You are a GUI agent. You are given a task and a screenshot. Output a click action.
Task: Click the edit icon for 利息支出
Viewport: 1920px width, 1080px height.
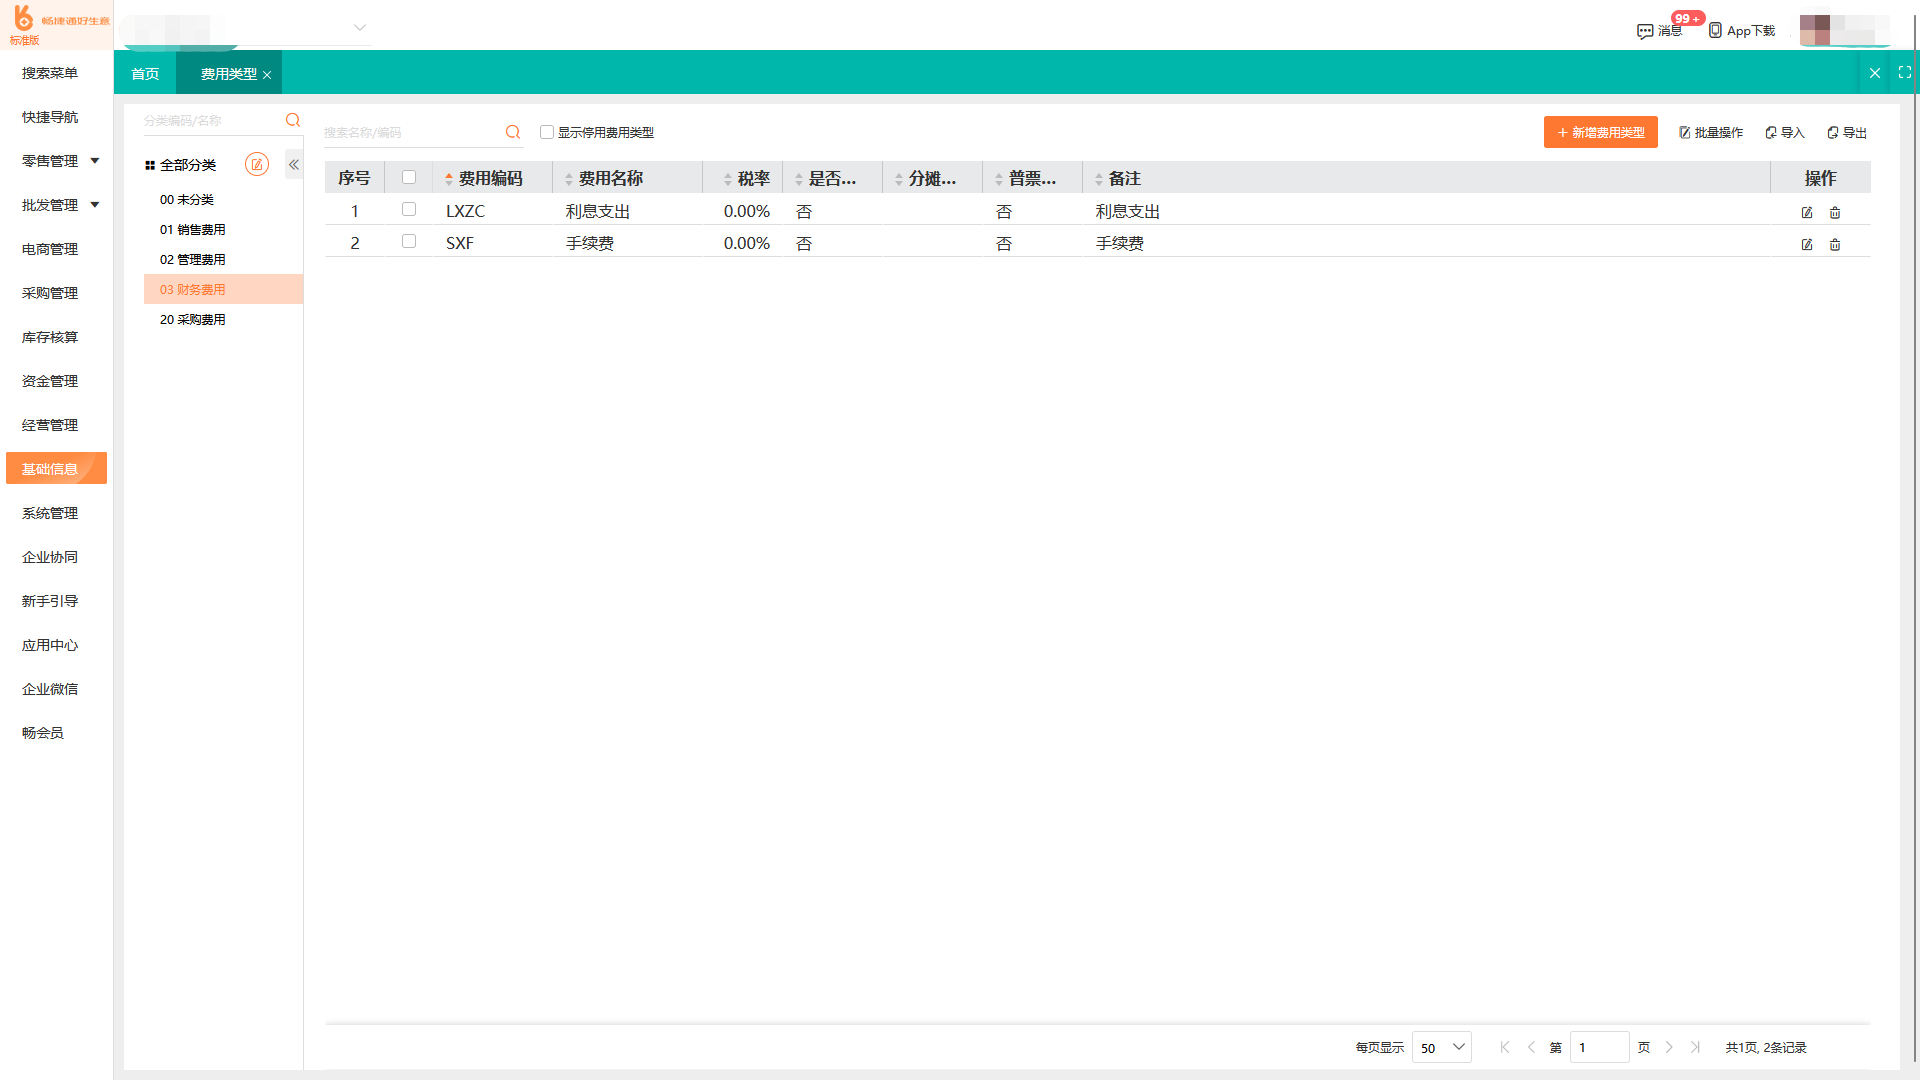pyautogui.click(x=1807, y=212)
